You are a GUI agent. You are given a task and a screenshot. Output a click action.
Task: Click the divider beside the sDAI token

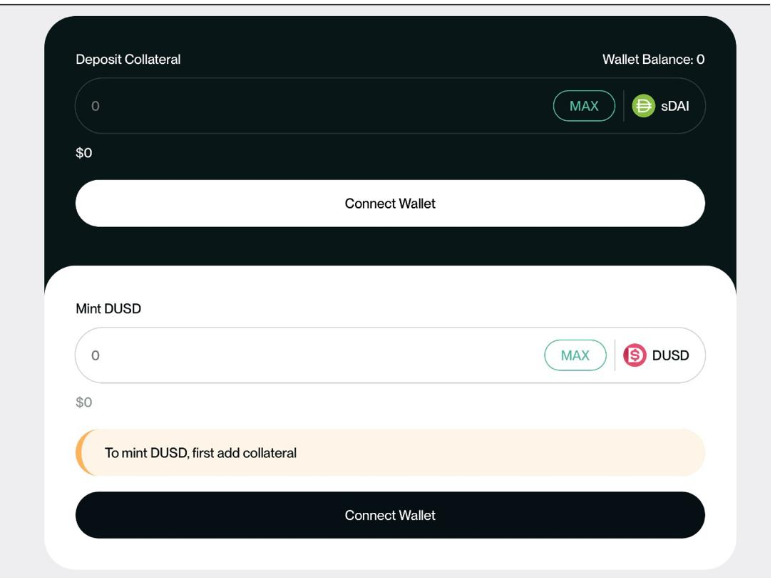tap(624, 106)
